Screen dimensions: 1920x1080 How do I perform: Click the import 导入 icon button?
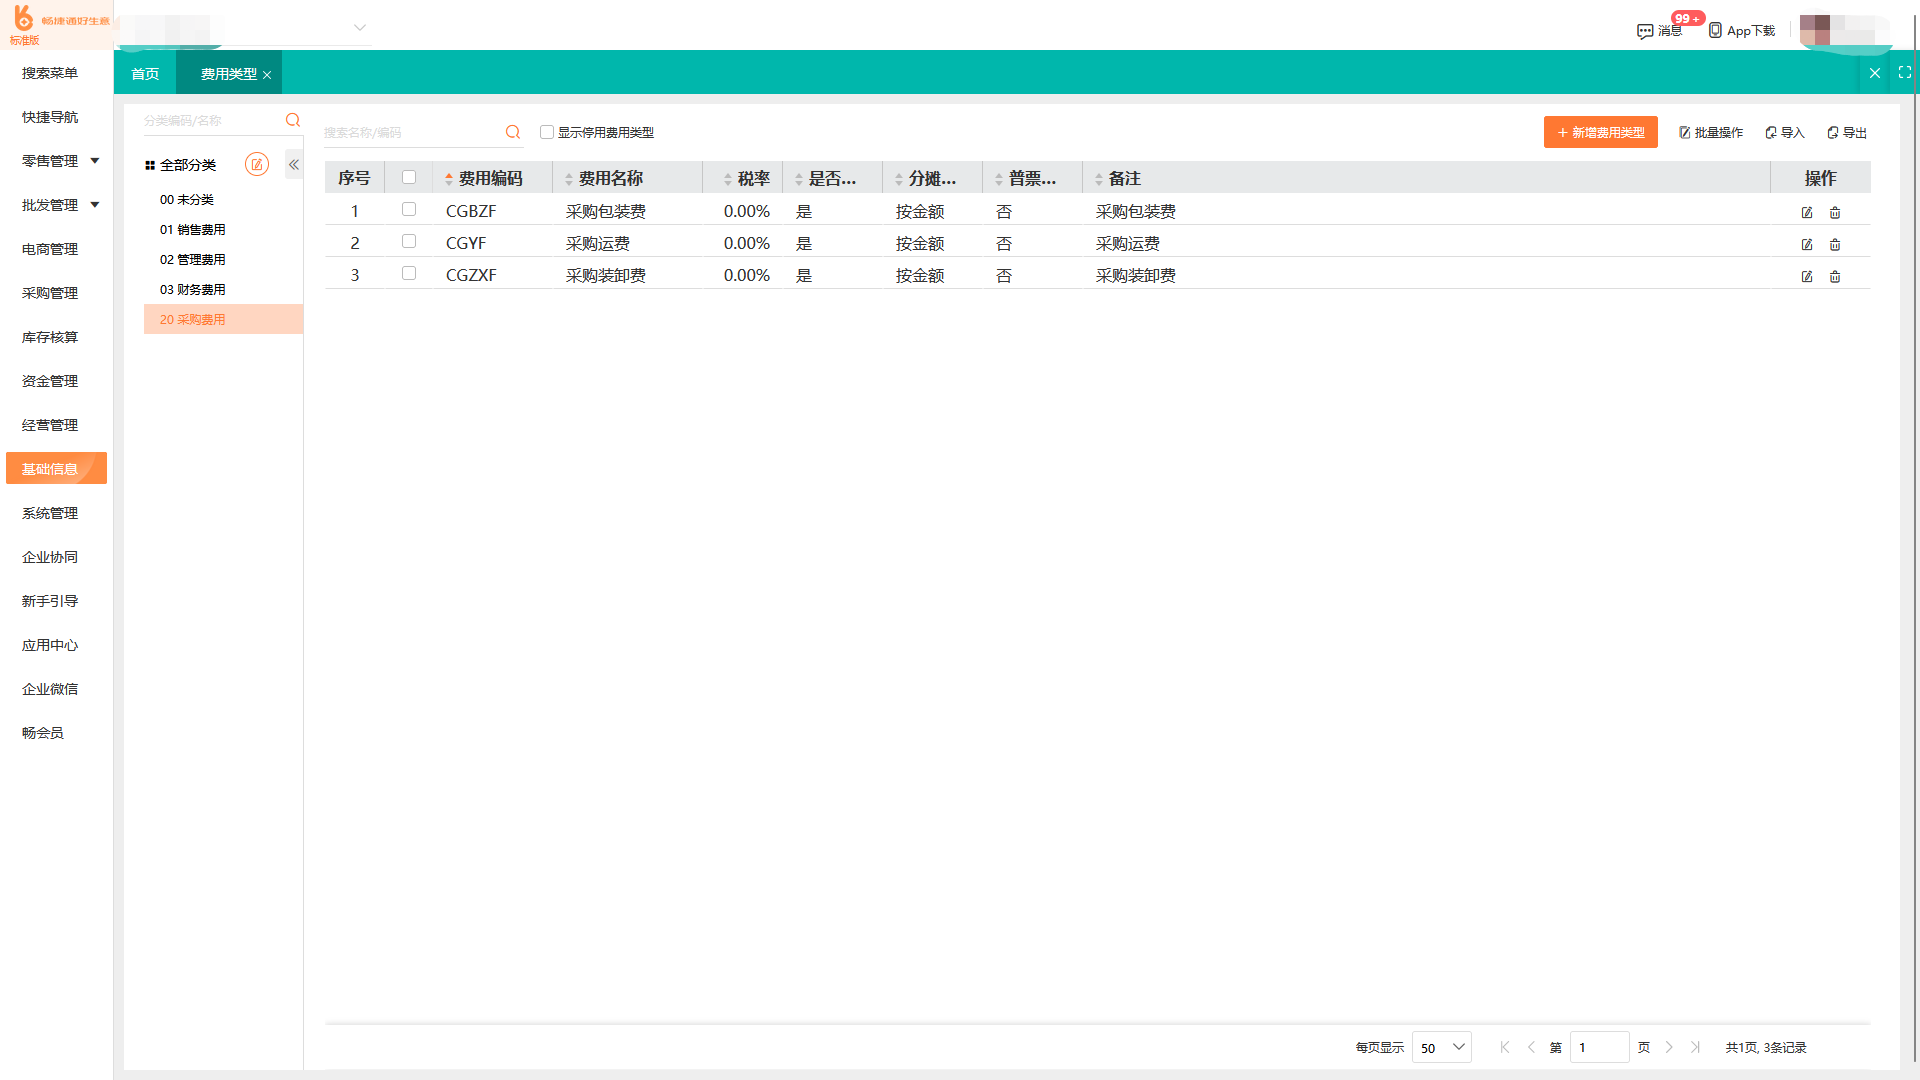(1787, 131)
